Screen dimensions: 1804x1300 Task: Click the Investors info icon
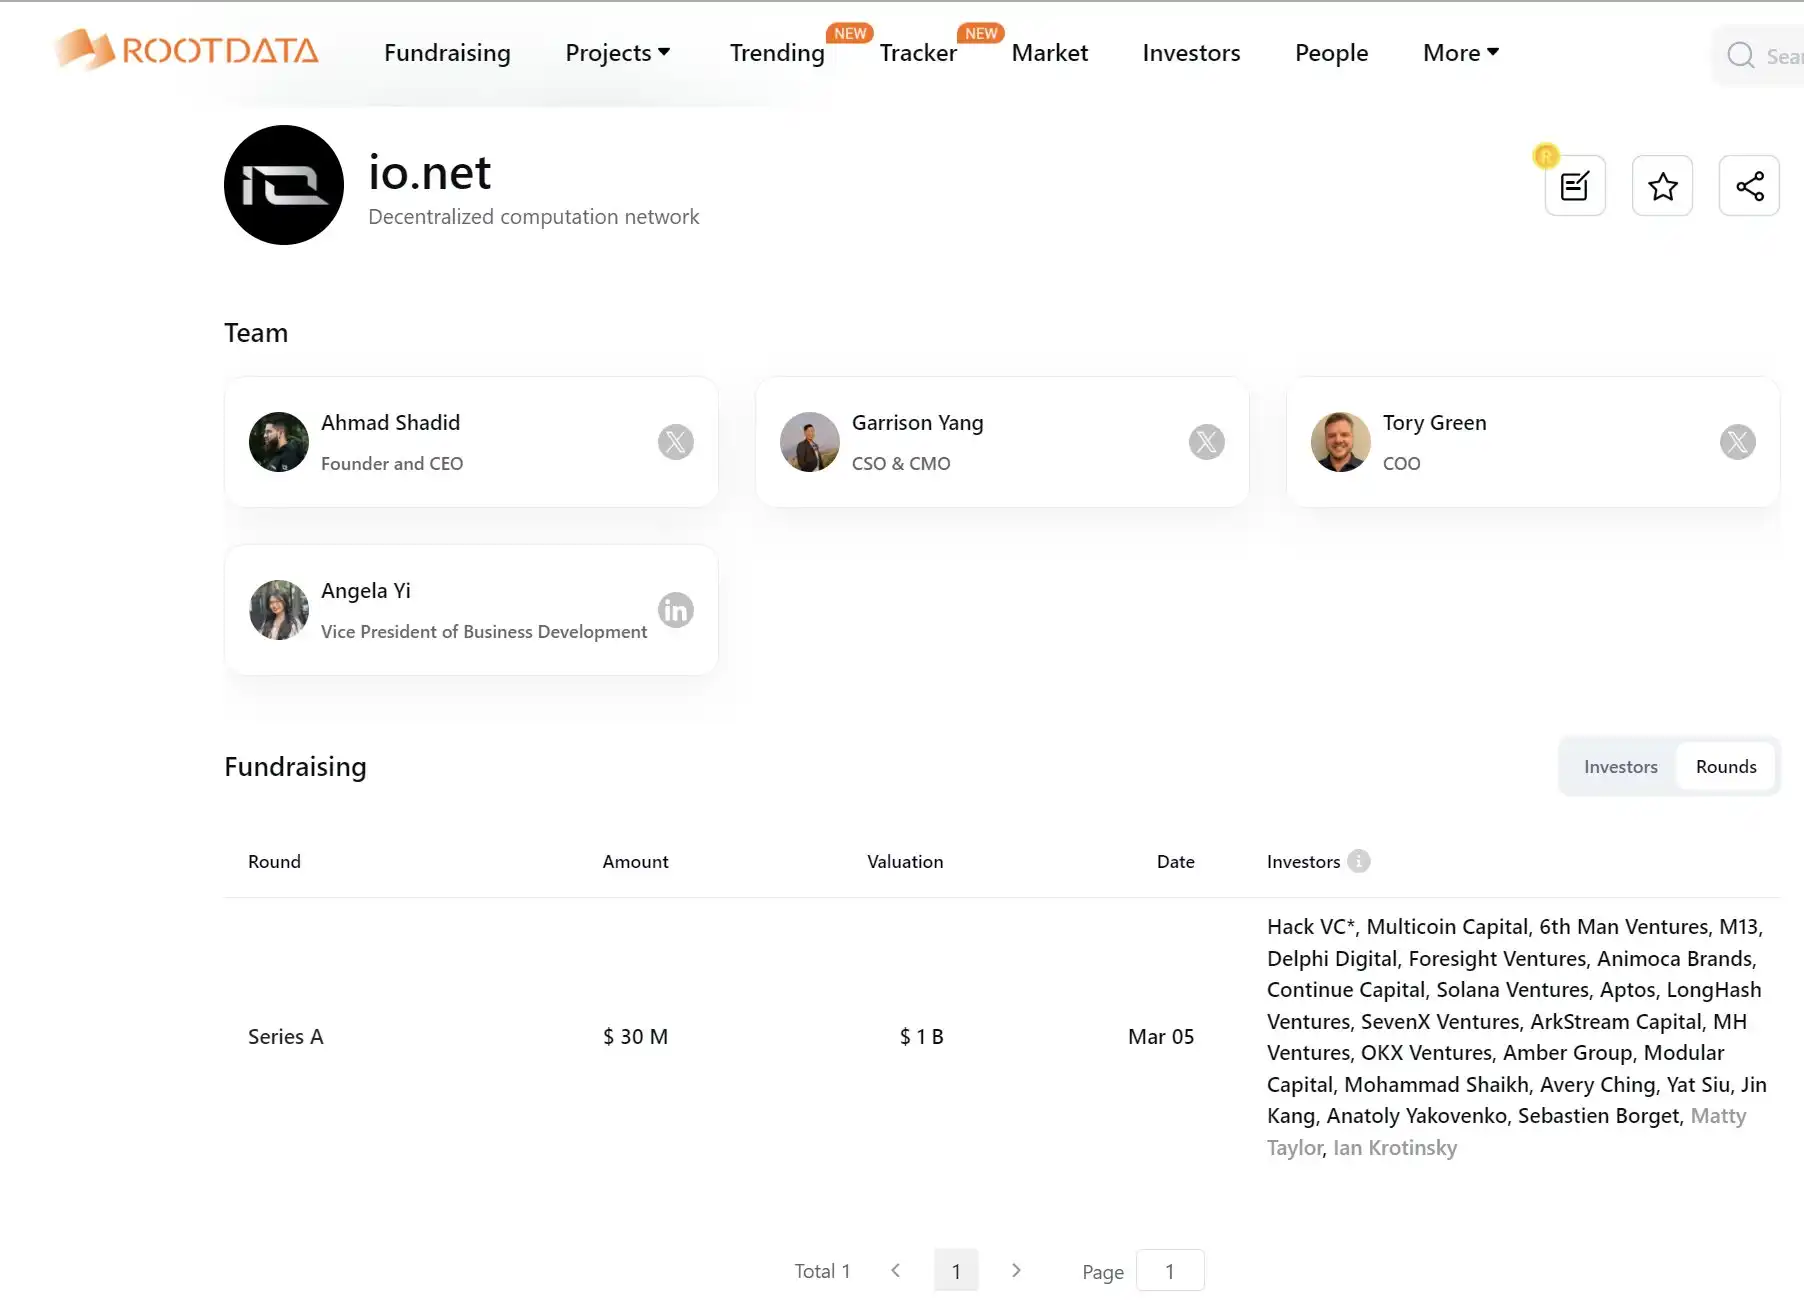pos(1358,861)
